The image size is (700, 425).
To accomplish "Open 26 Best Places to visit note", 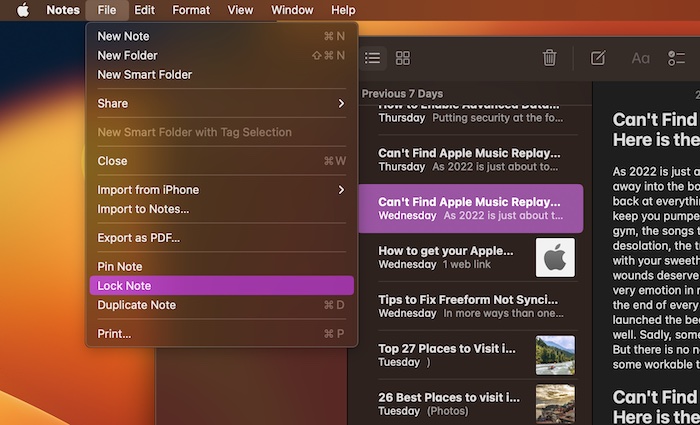I will [471, 404].
